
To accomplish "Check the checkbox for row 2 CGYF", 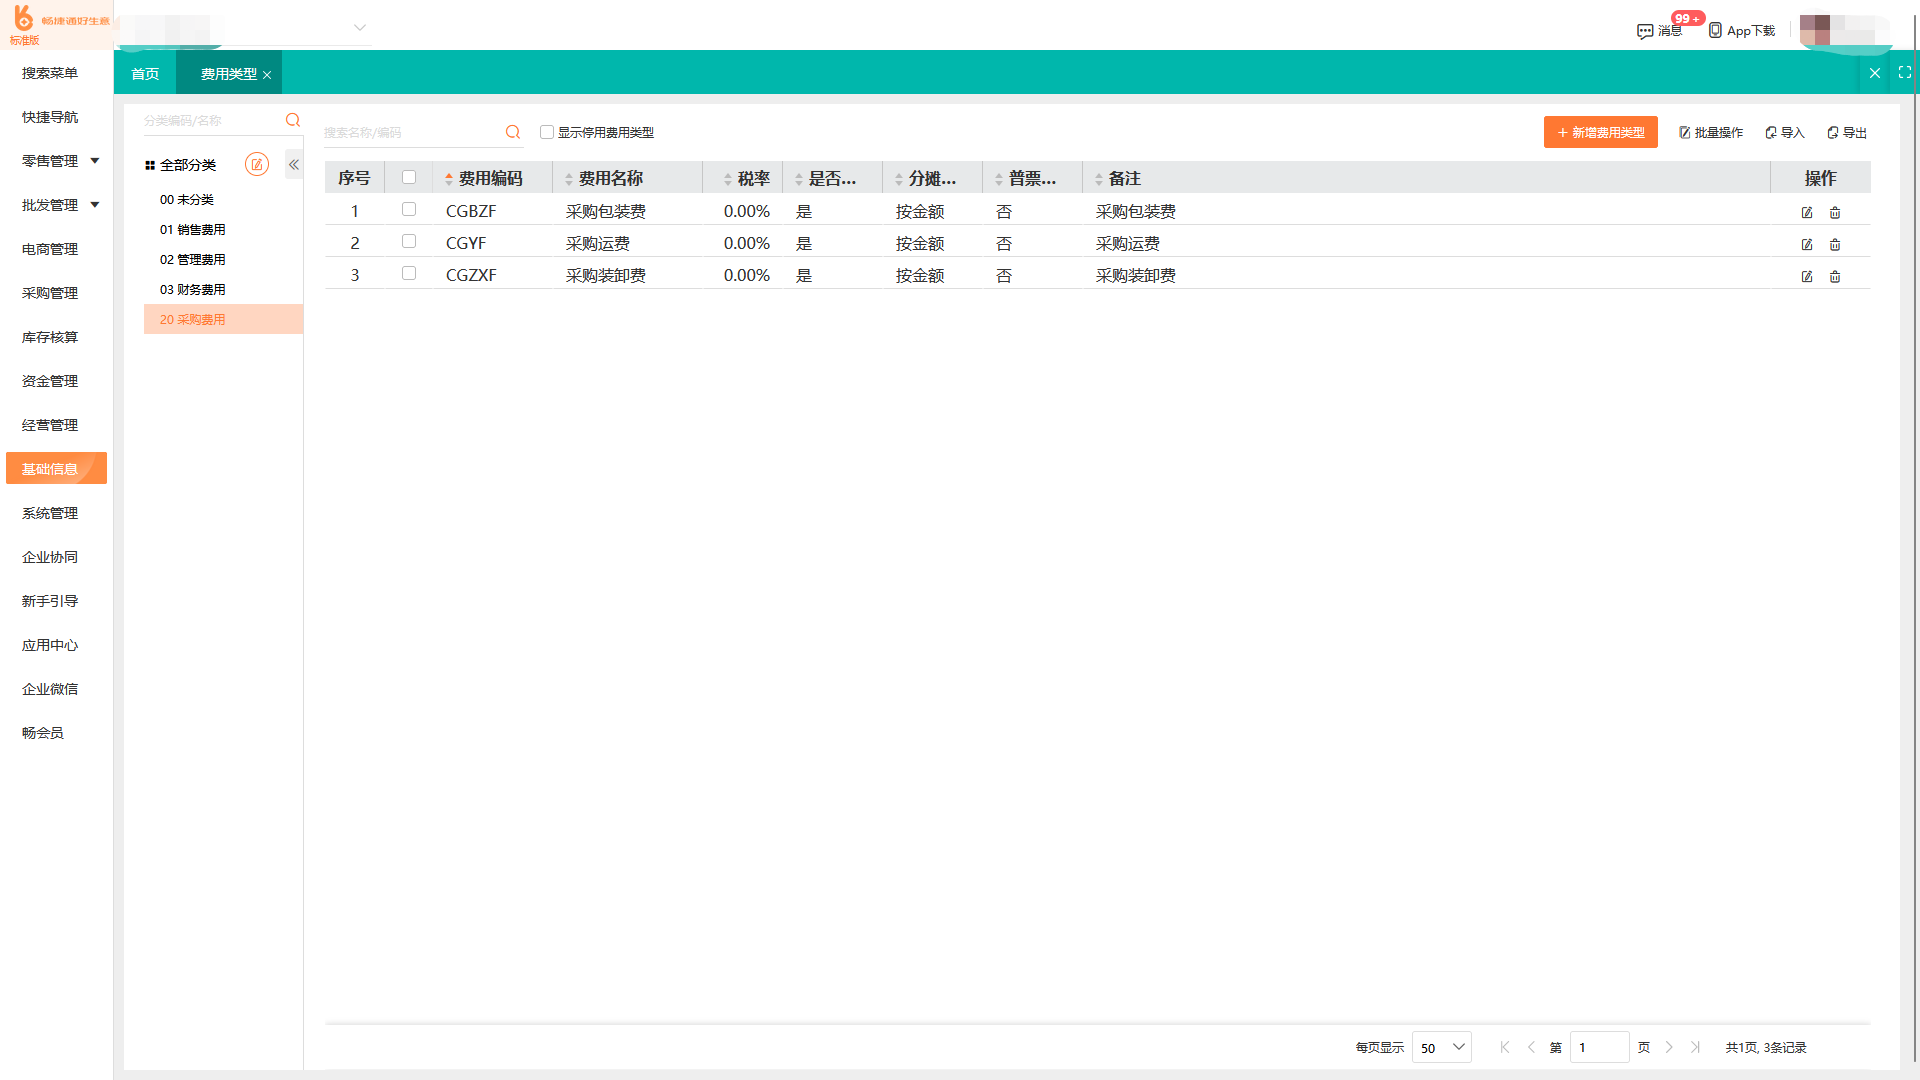I will (x=409, y=241).
